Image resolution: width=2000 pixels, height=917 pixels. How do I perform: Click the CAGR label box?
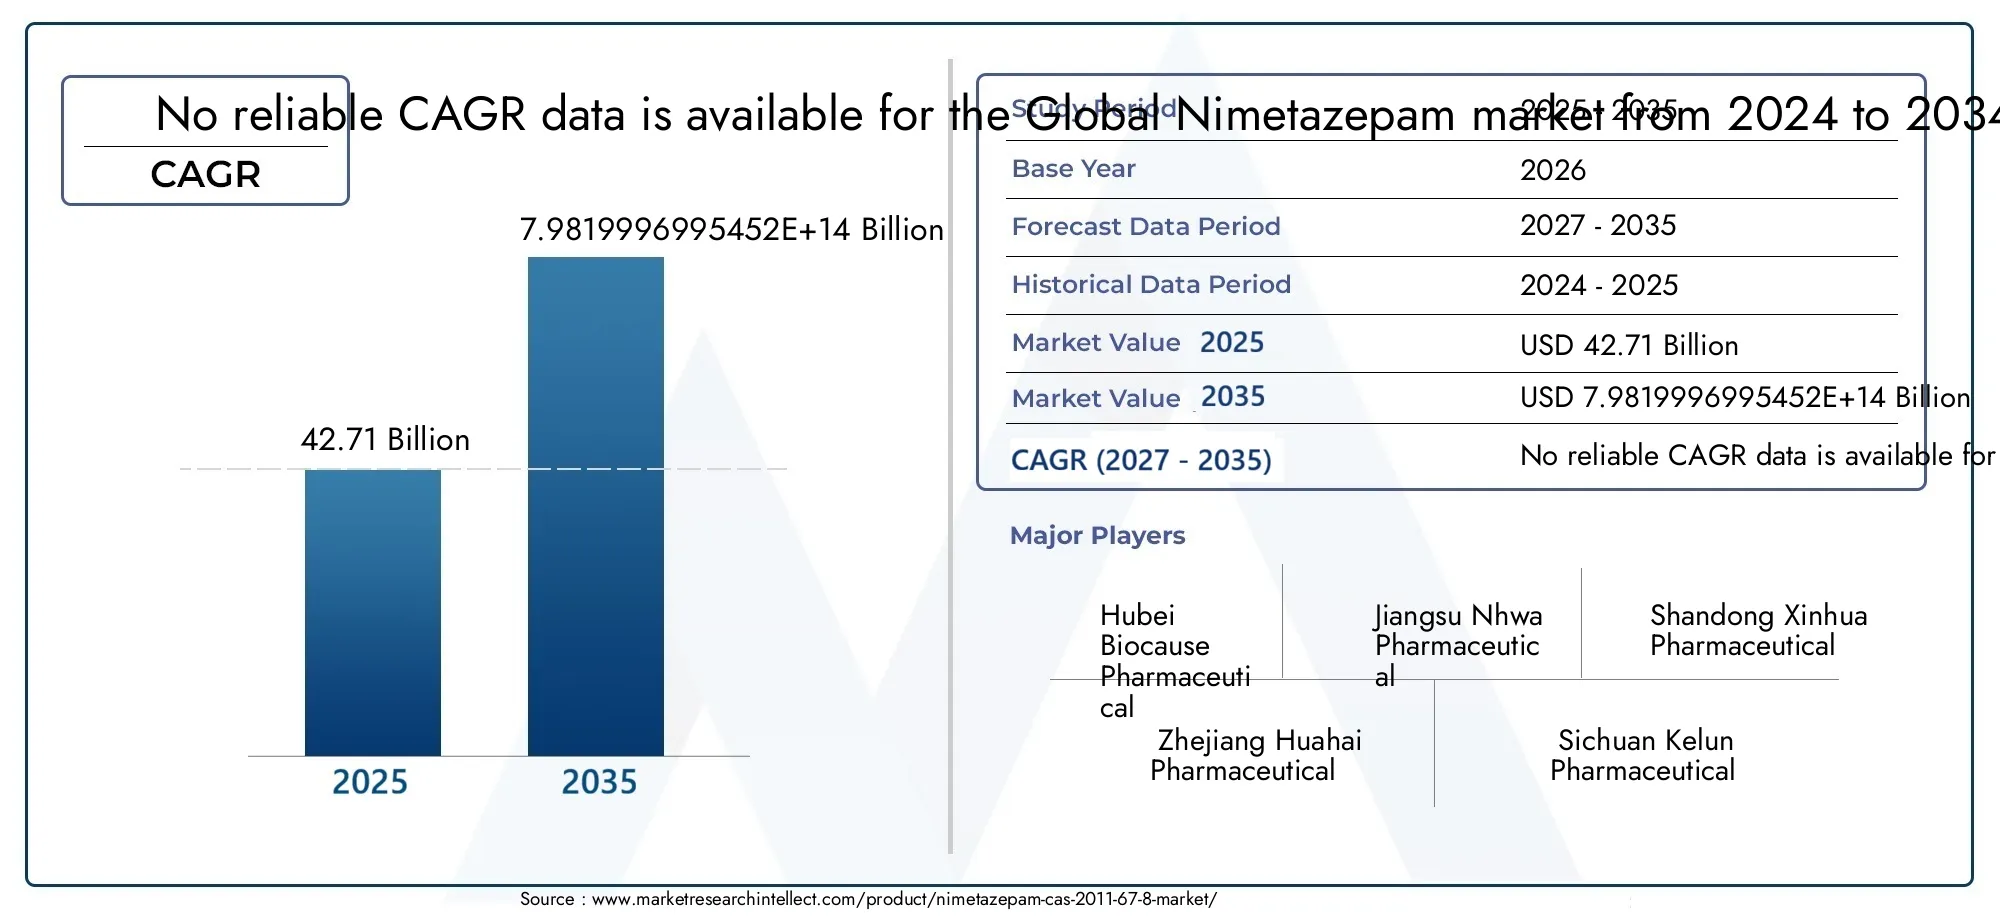(205, 141)
